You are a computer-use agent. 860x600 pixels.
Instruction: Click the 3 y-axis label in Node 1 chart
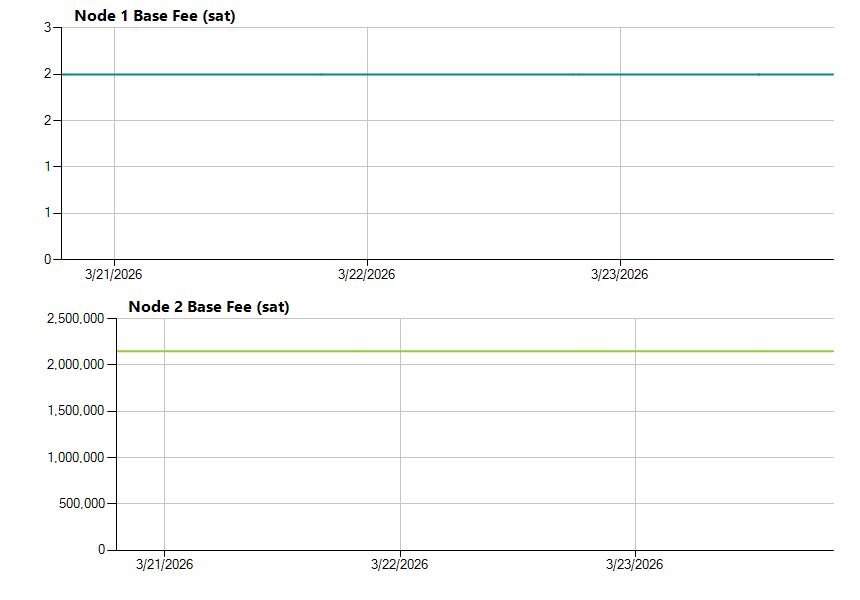[x=47, y=28]
